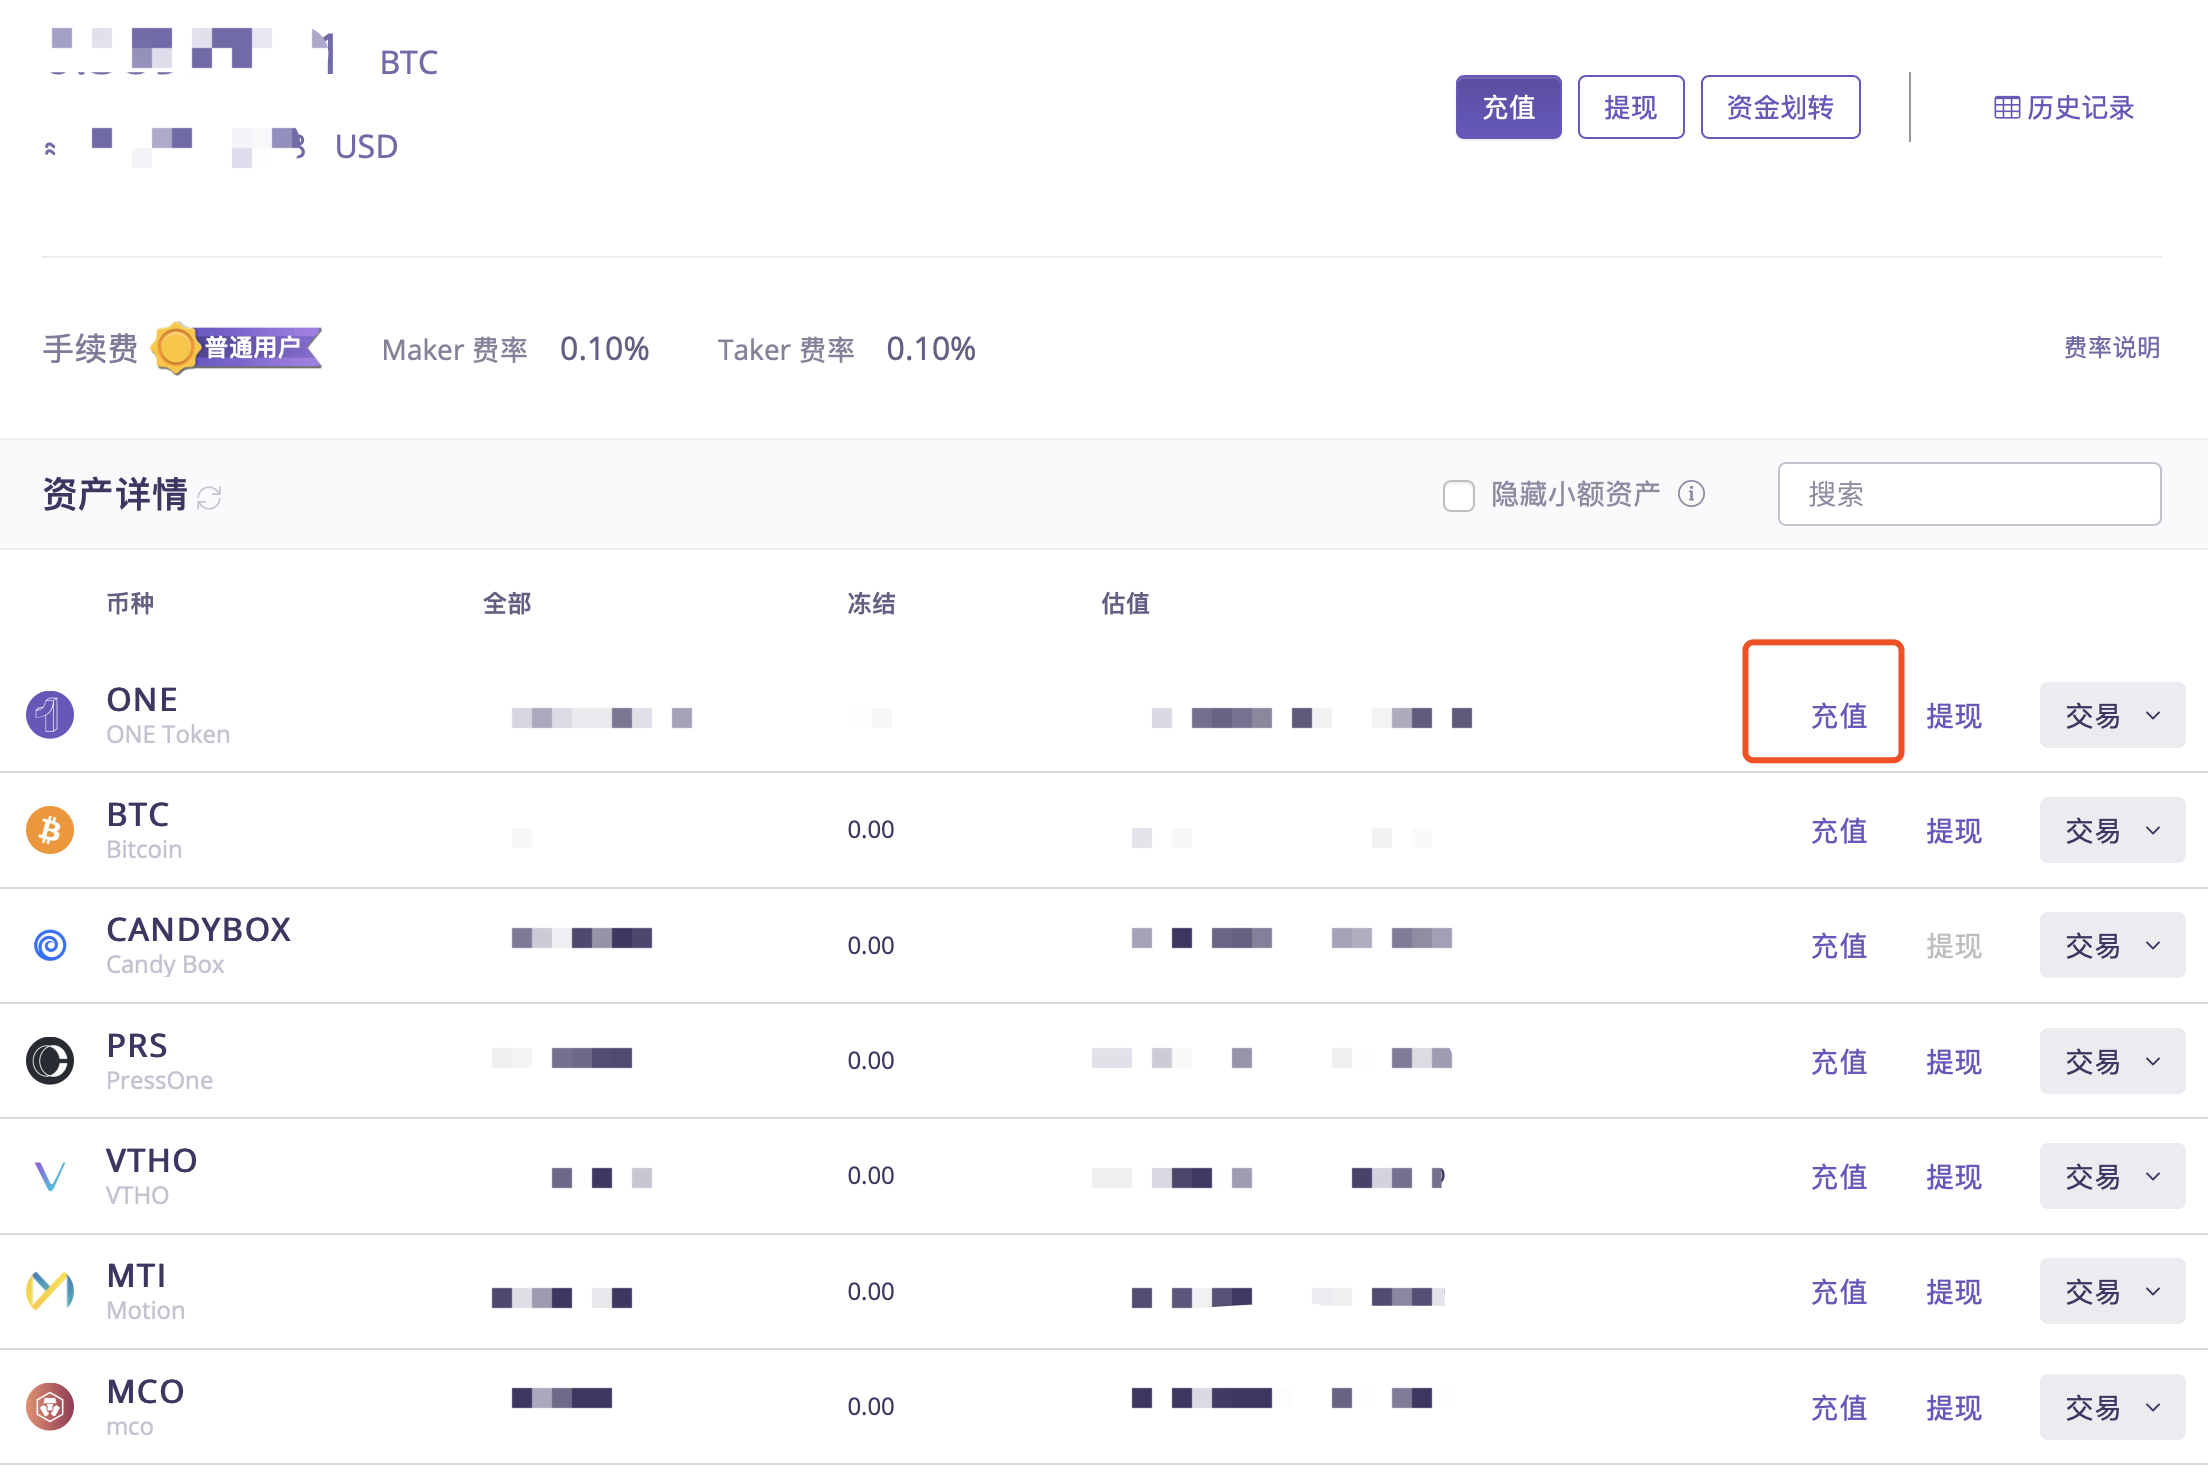2208x1478 pixels.
Task: Open the trade dropdown for BTC
Action: coord(2112,830)
